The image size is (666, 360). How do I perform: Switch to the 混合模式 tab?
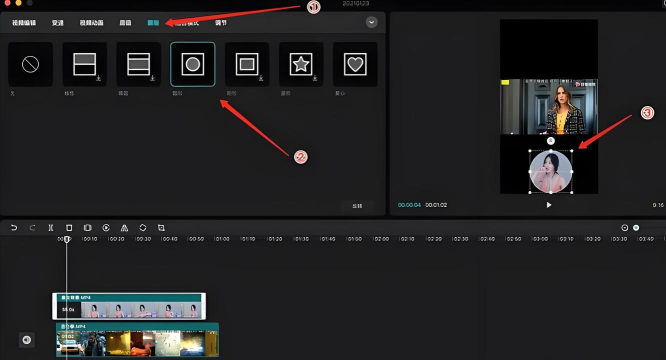[x=187, y=23]
